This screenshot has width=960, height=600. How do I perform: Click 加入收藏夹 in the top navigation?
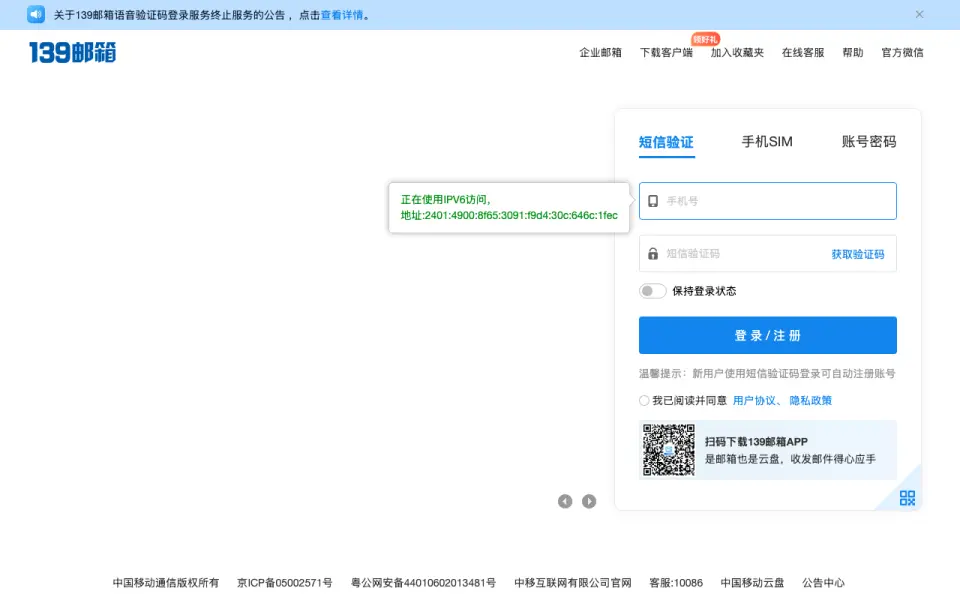pyautogui.click(x=737, y=53)
